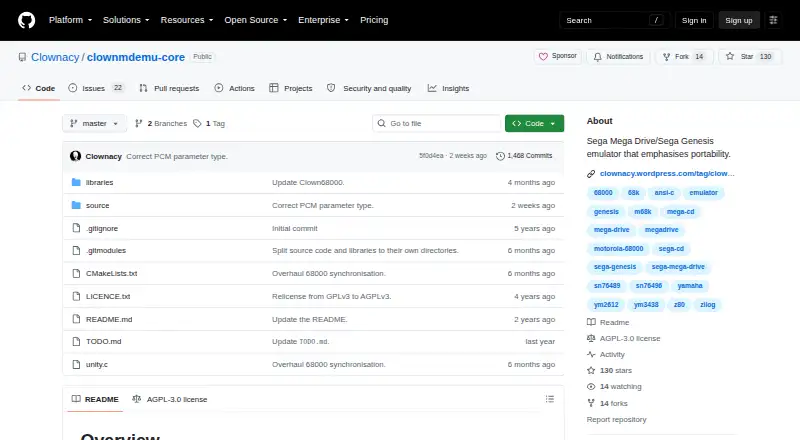View 2 Branches

coord(161,124)
